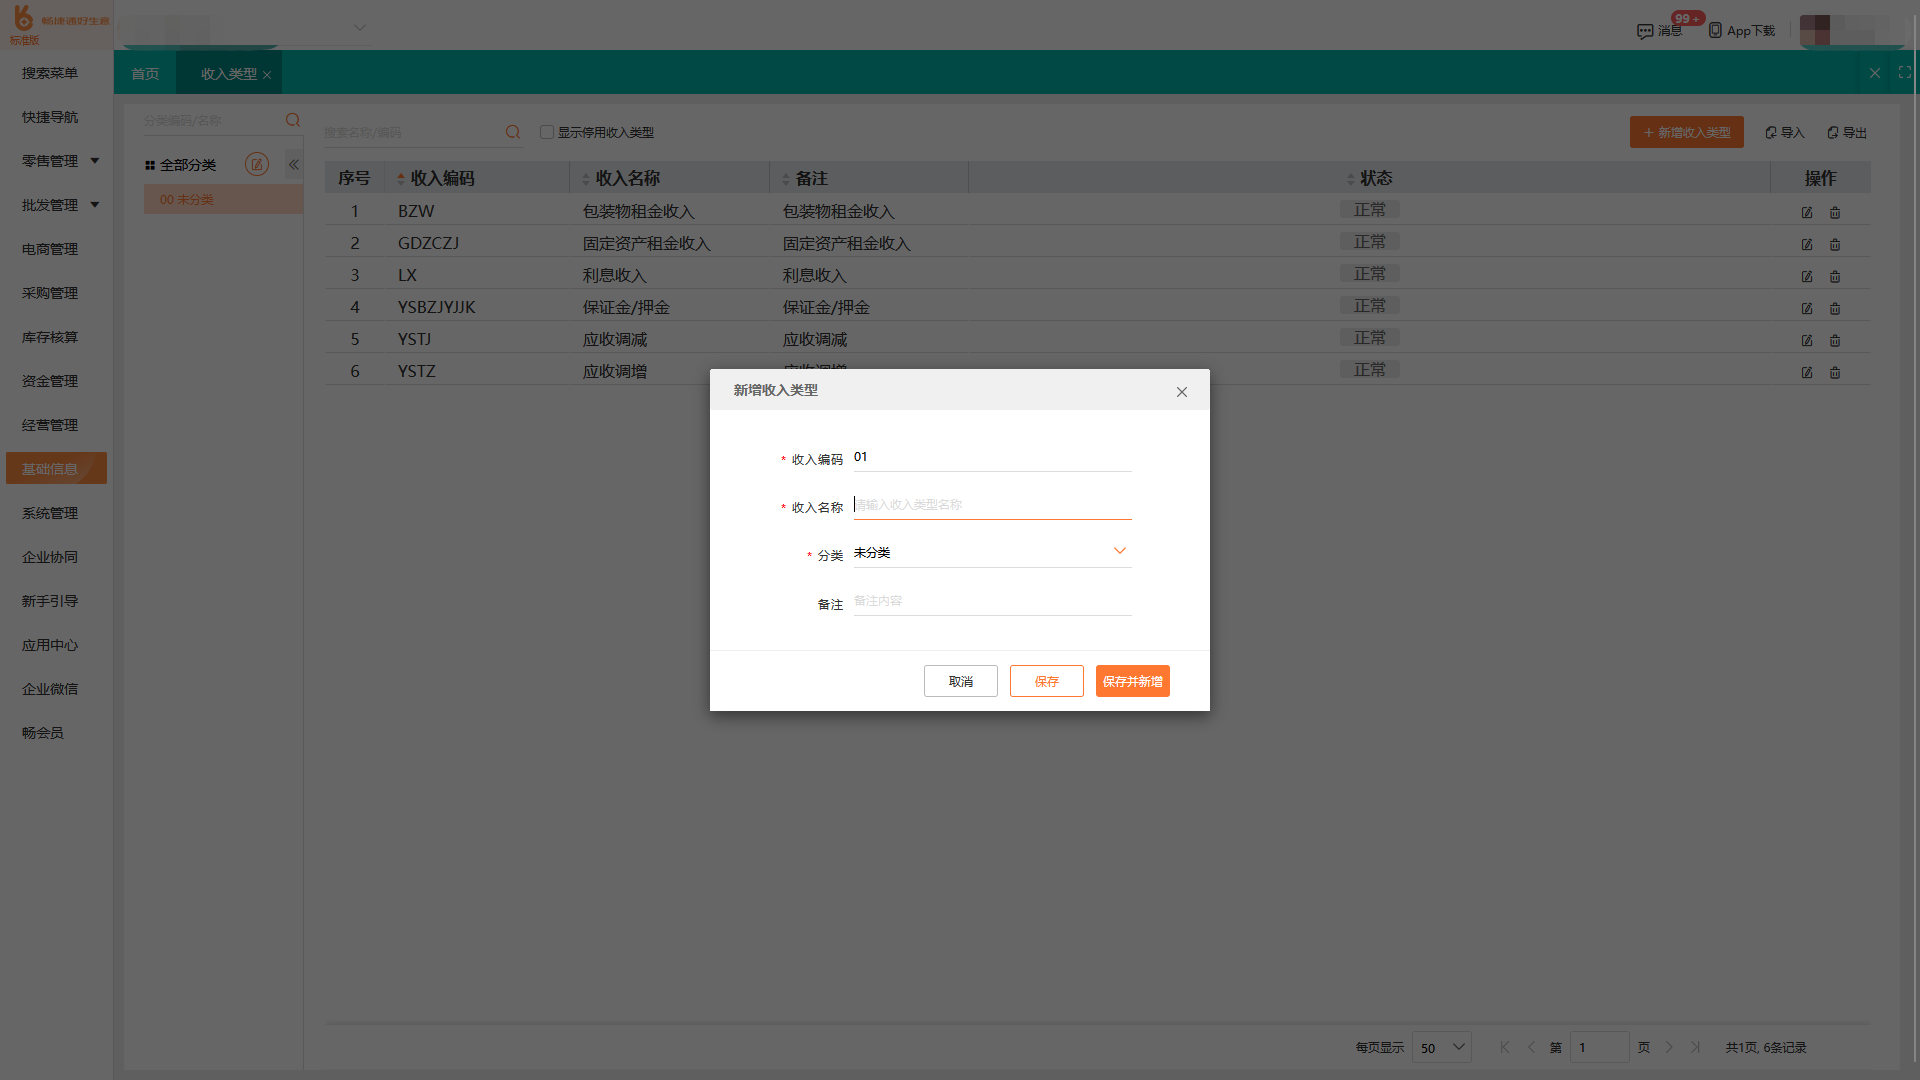Click the search magnifier icon in toolbar
This screenshot has width=1920, height=1080.
[513, 132]
